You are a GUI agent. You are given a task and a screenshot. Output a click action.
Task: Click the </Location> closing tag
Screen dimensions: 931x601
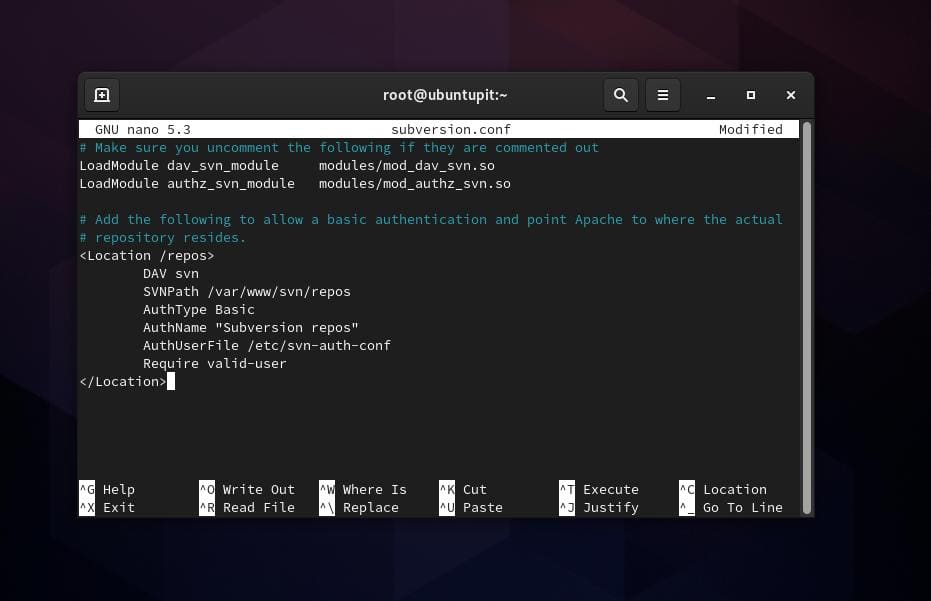(123, 382)
